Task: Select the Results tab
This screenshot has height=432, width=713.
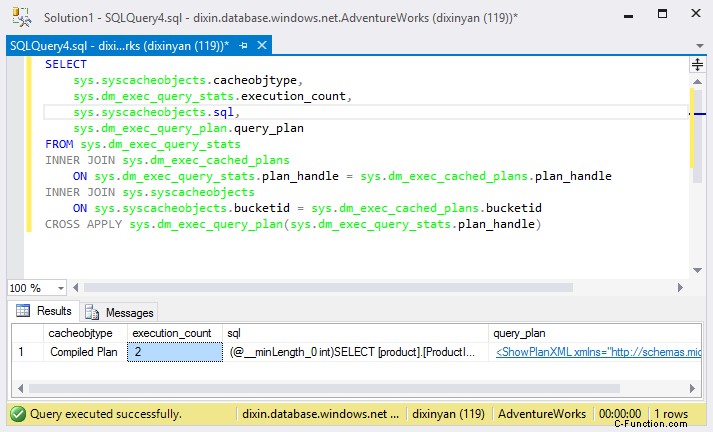Action: click(53, 312)
